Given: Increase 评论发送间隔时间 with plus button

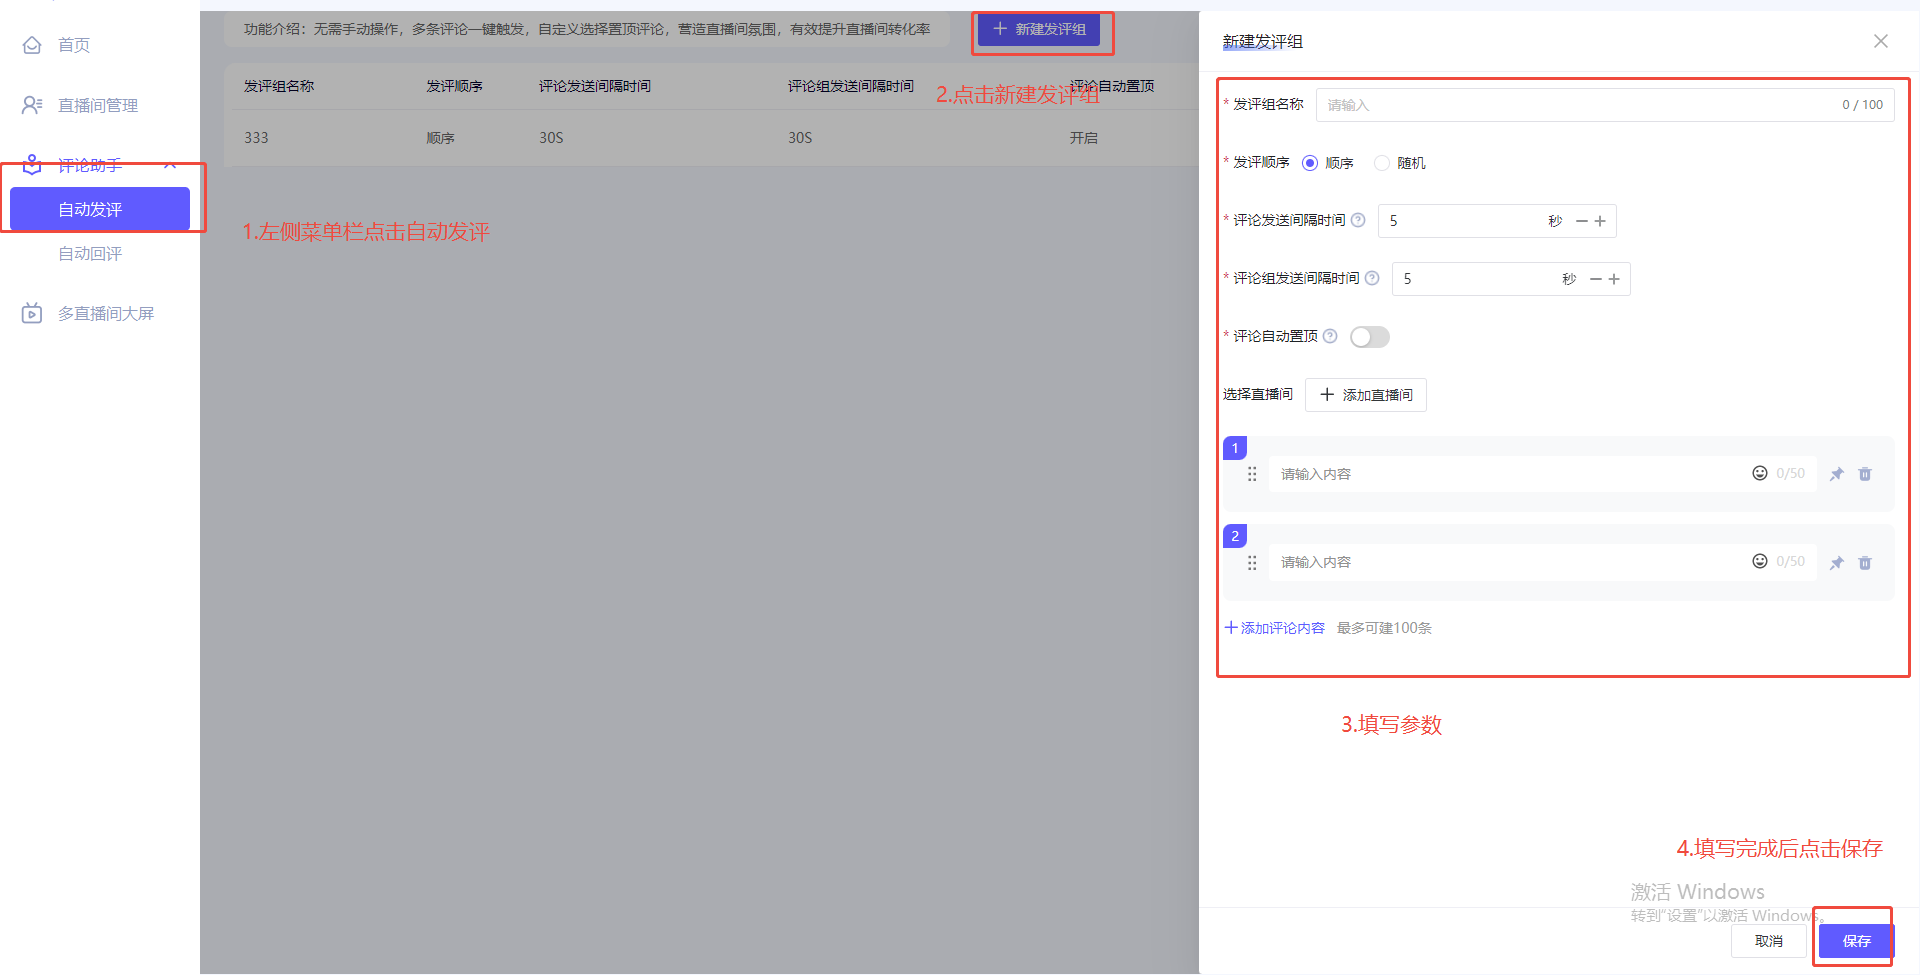Looking at the screenshot, I should tap(1600, 221).
